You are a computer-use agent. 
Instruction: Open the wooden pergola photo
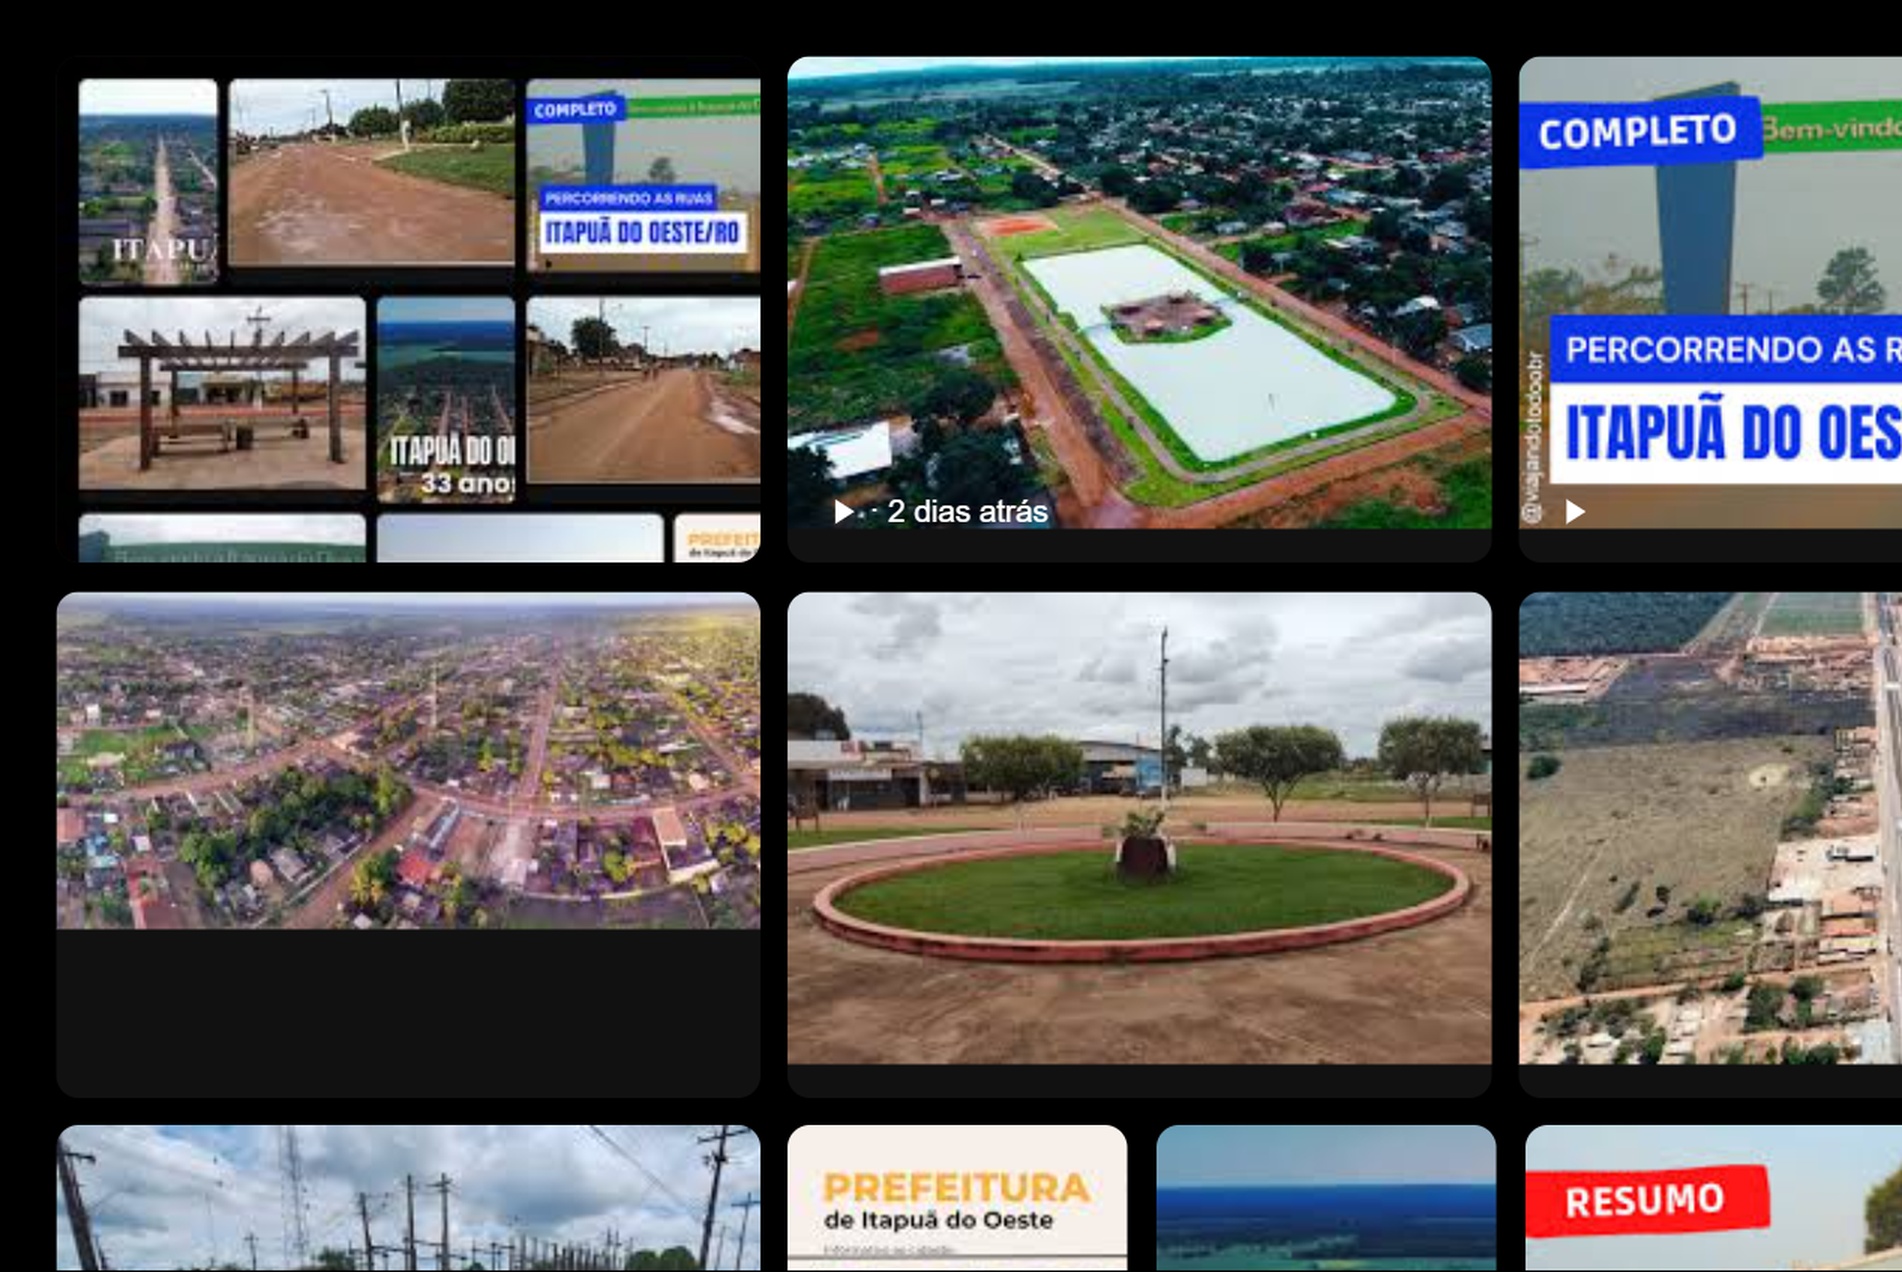(x=222, y=393)
